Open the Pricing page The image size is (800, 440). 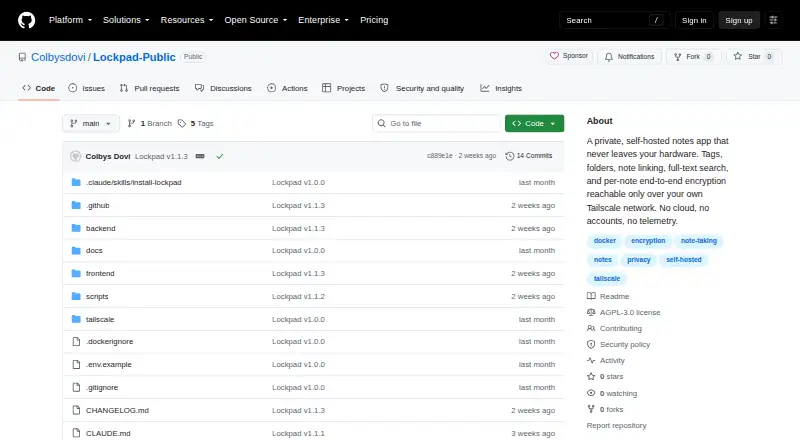pyautogui.click(x=374, y=20)
